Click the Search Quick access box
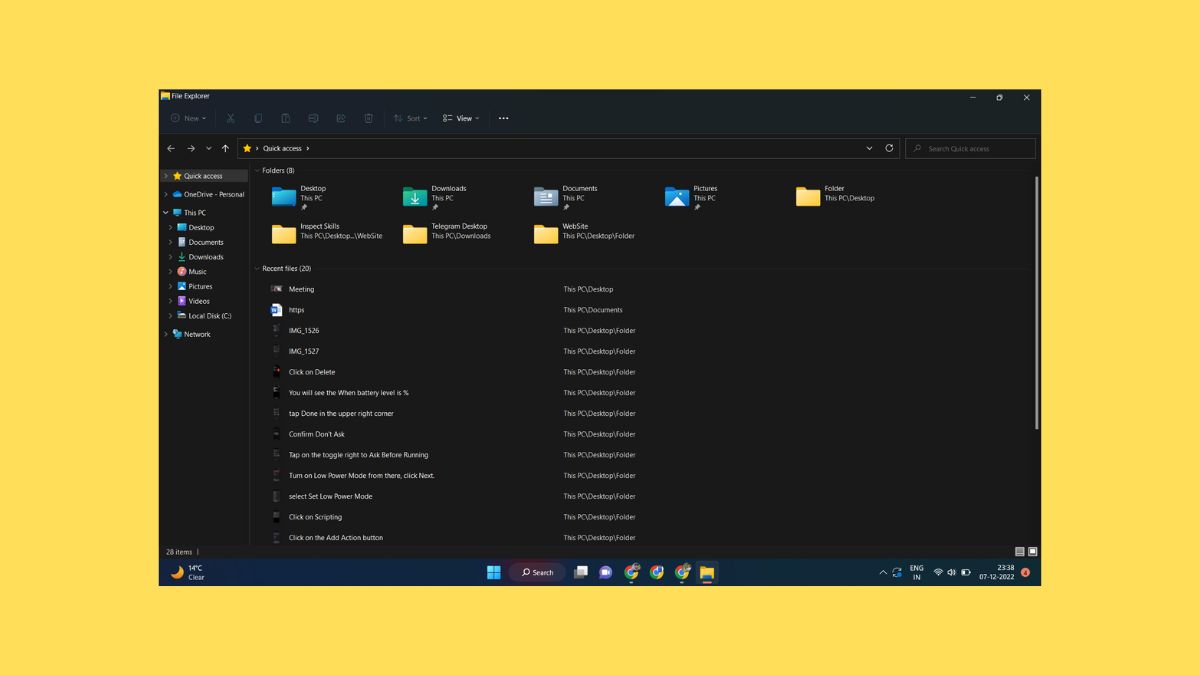Image resolution: width=1200 pixels, height=675 pixels. pos(970,147)
